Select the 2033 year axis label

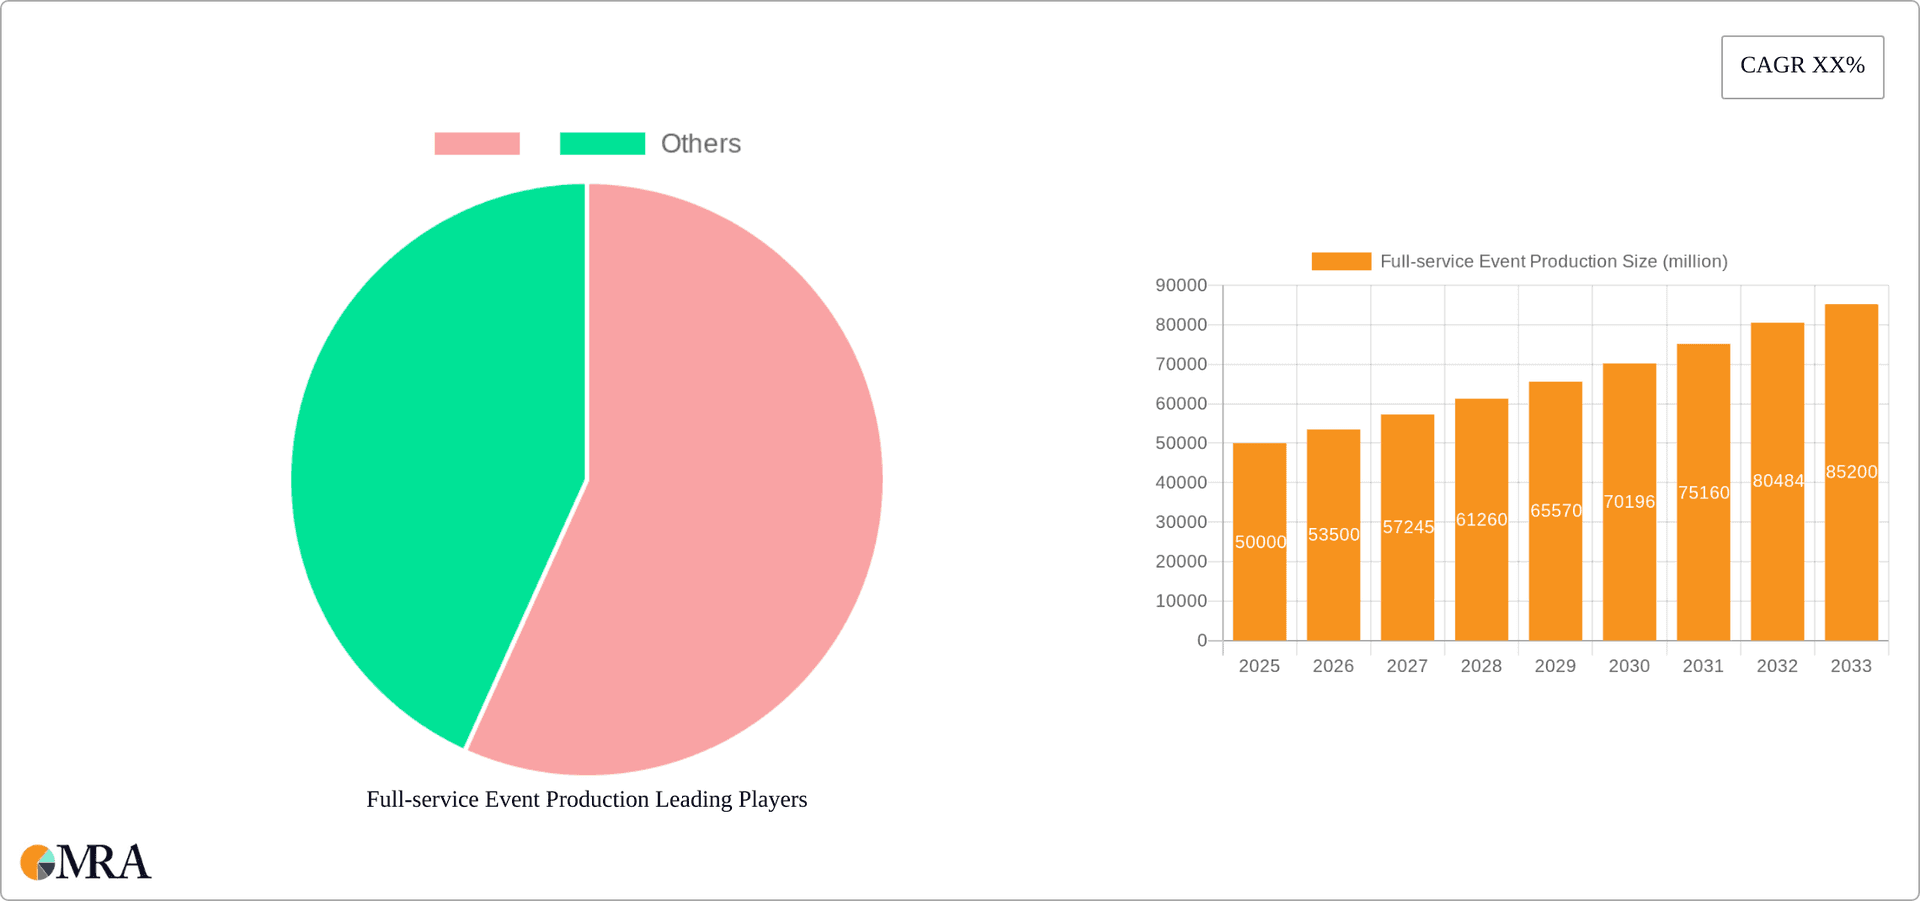point(1851,665)
